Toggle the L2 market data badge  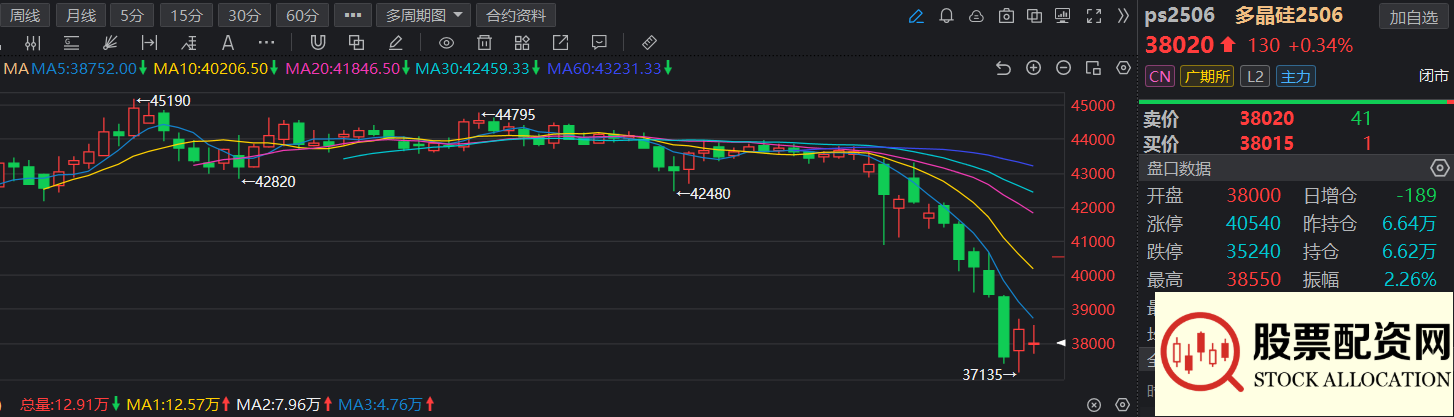pos(1253,76)
